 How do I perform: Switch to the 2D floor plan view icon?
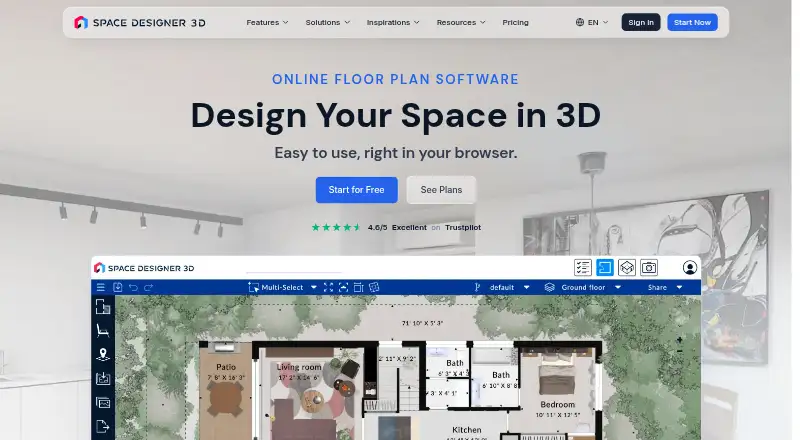tap(605, 267)
